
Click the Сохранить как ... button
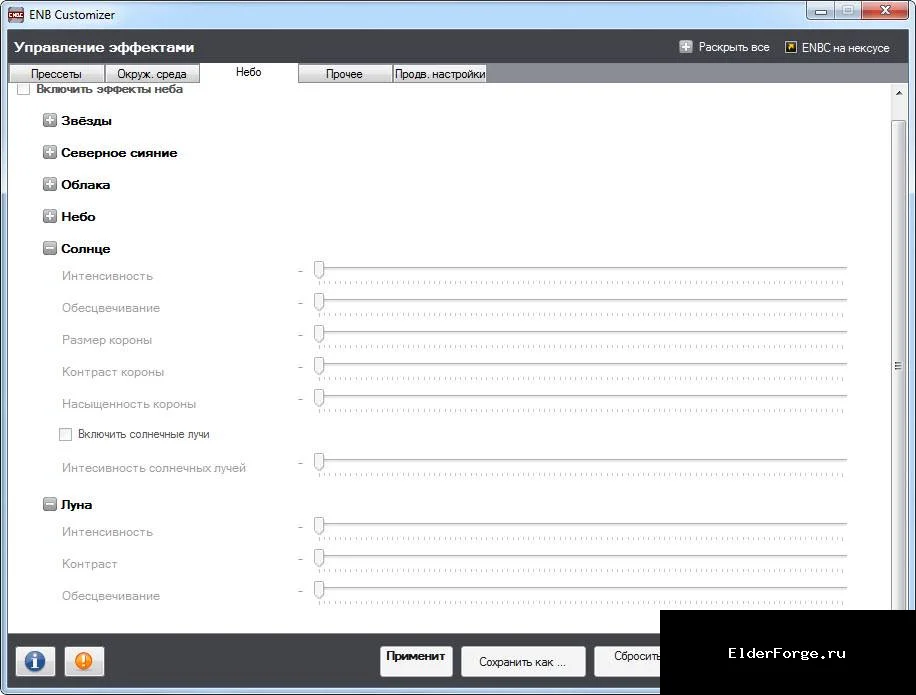pos(522,661)
